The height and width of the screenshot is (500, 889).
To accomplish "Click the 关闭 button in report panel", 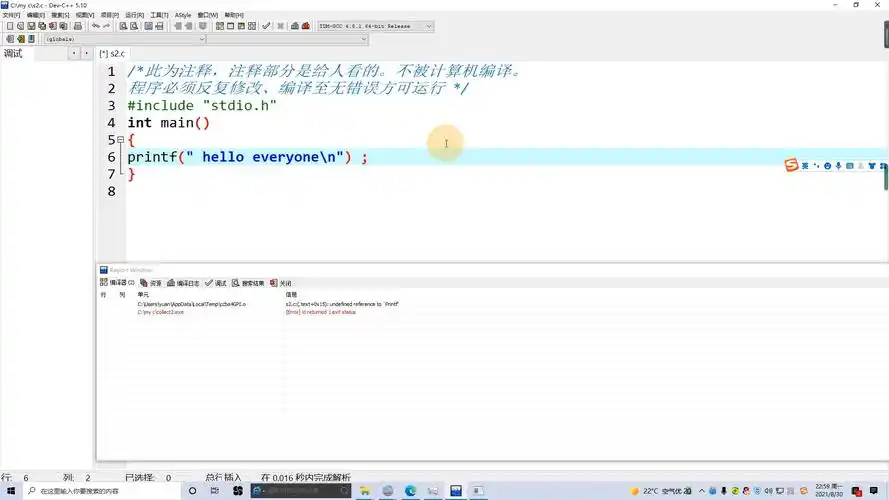I will click(x=281, y=283).
